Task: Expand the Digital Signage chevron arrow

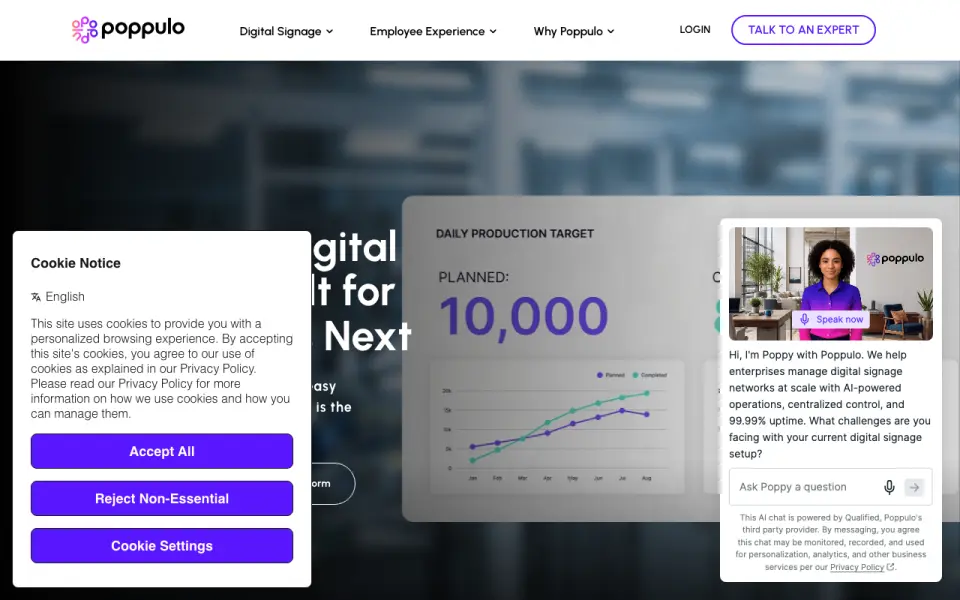Action: [329, 31]
